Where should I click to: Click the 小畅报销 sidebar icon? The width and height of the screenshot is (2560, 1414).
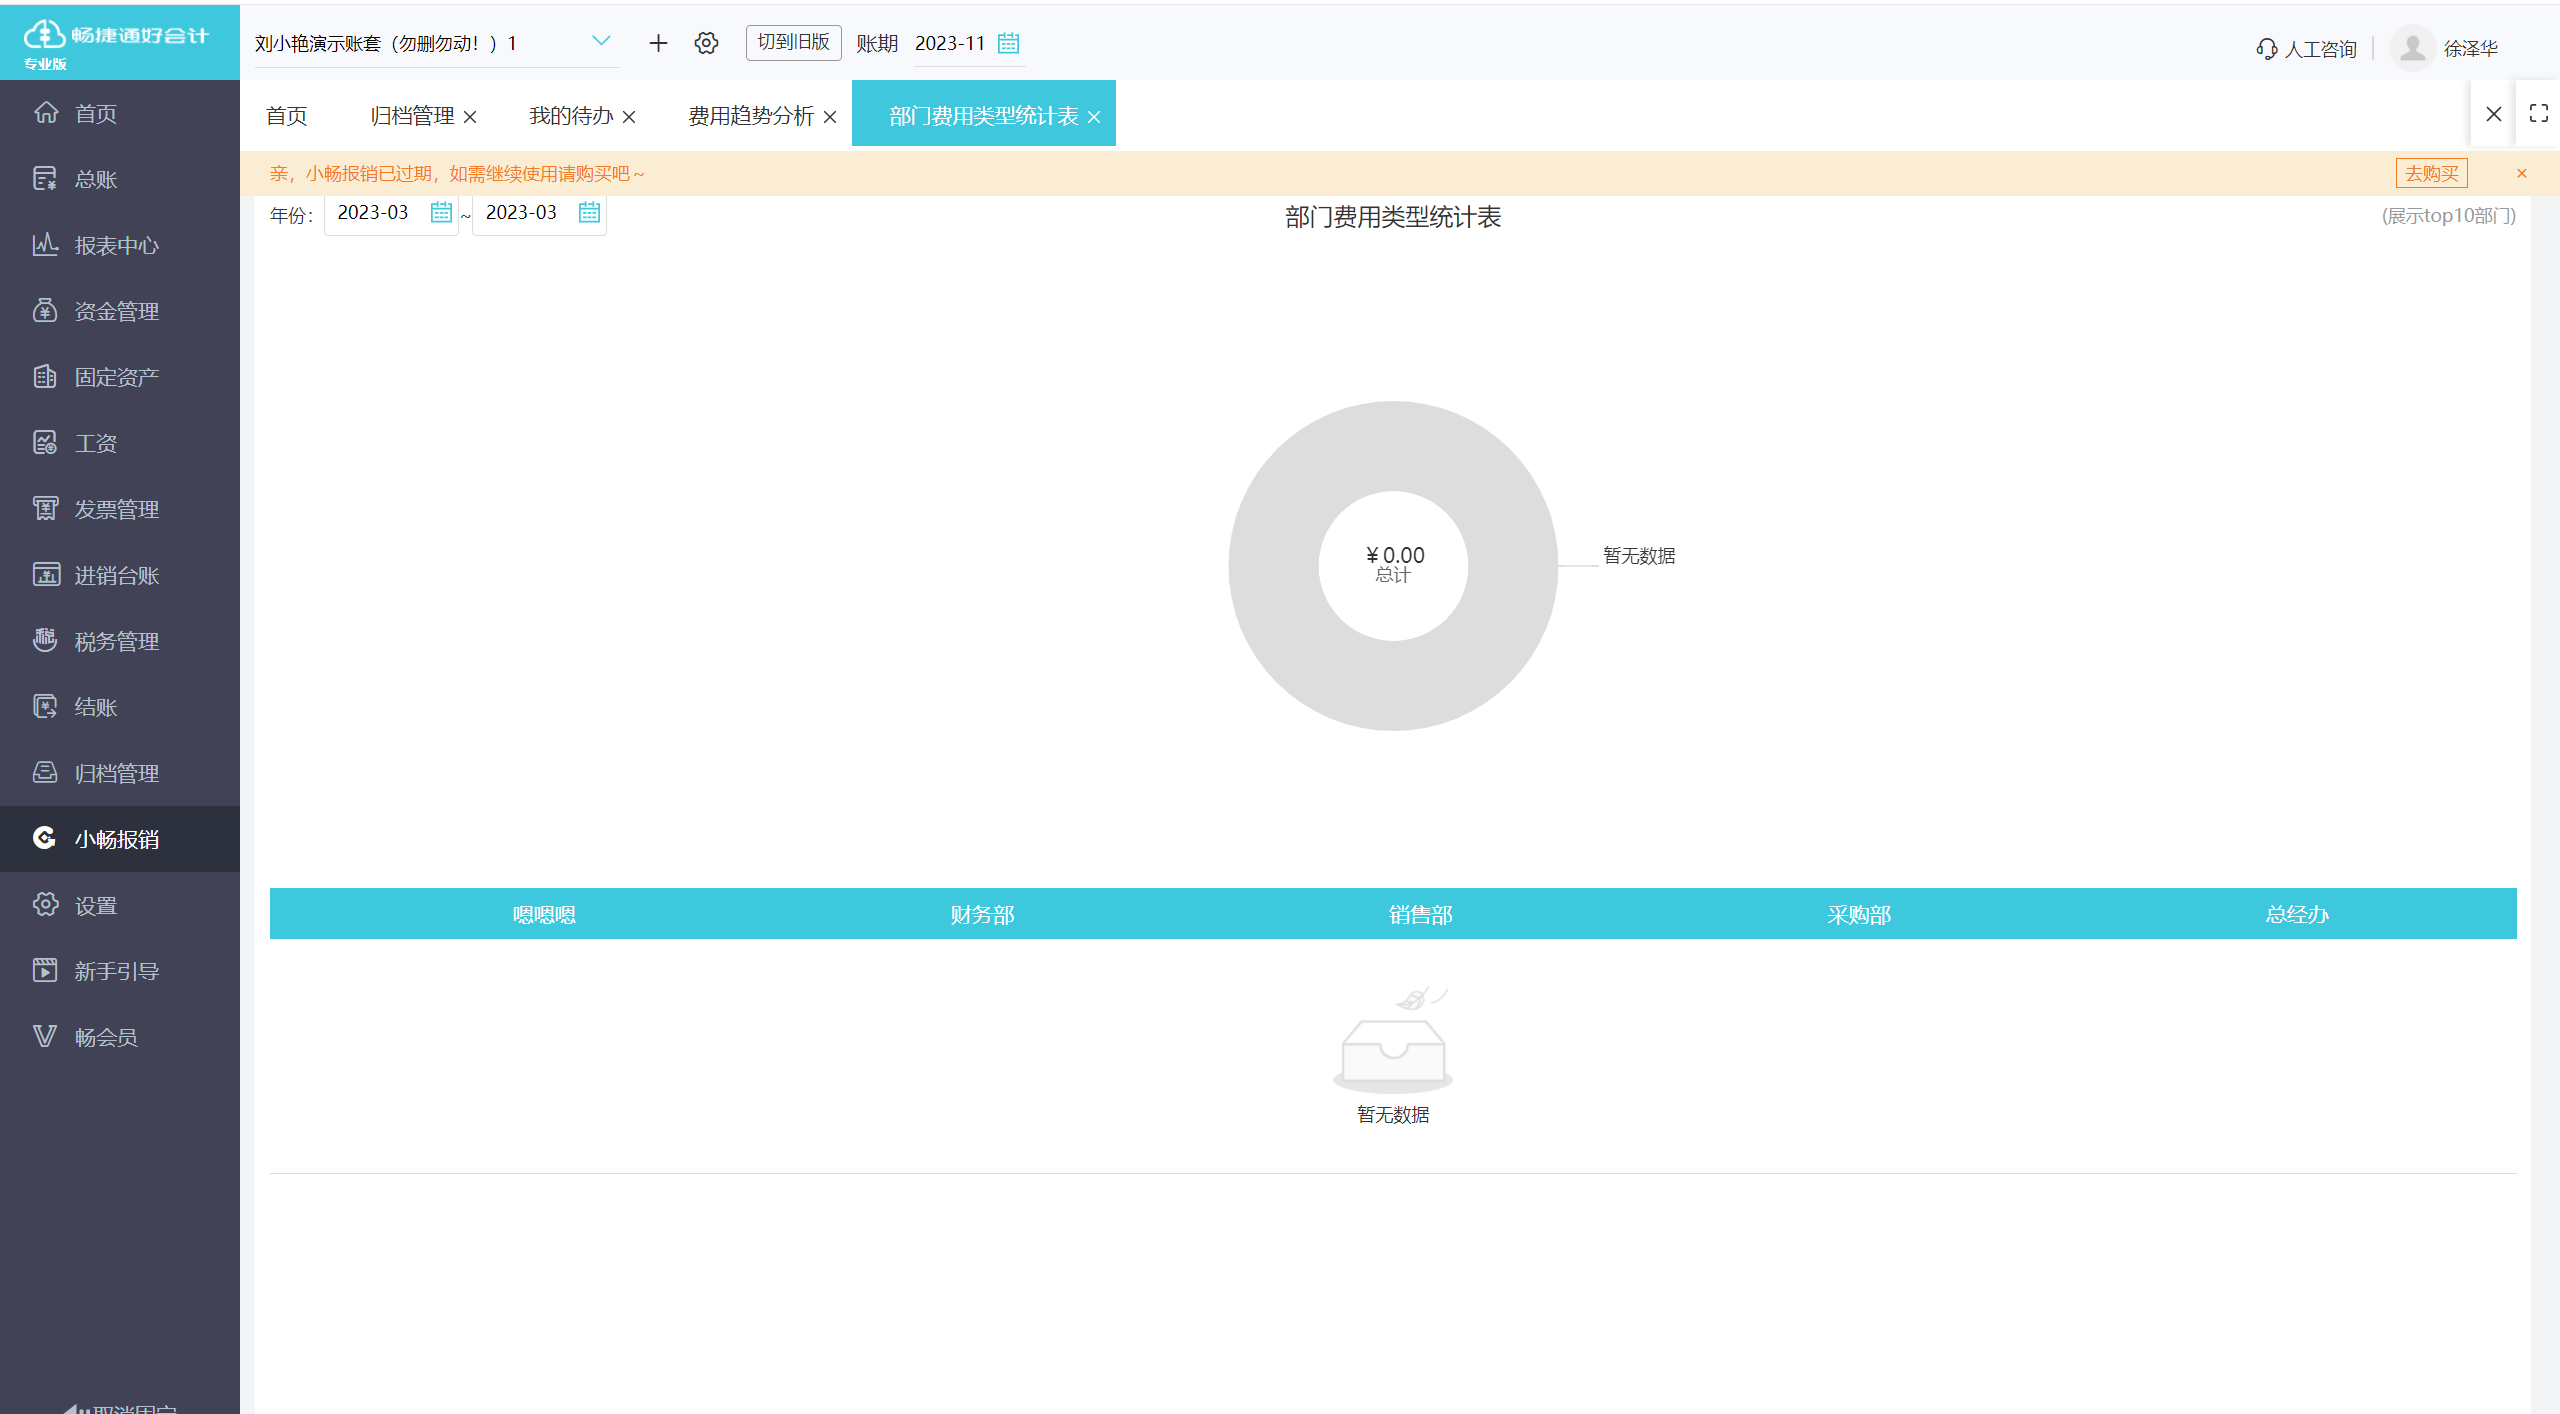(x=44, y=839)
